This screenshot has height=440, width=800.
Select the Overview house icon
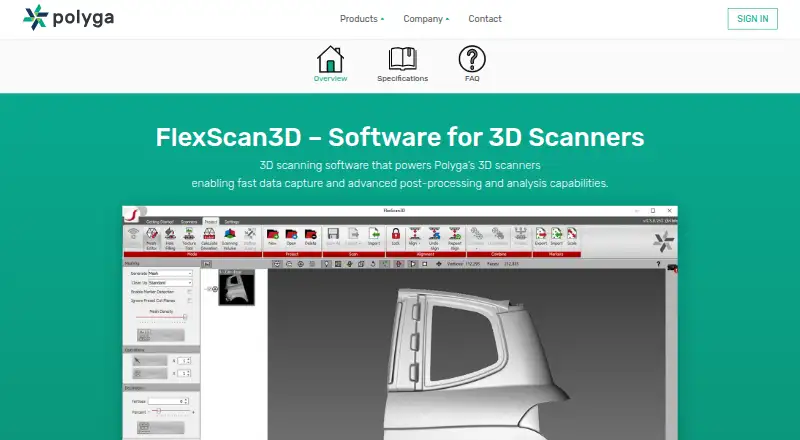click(x=330, y=59)
